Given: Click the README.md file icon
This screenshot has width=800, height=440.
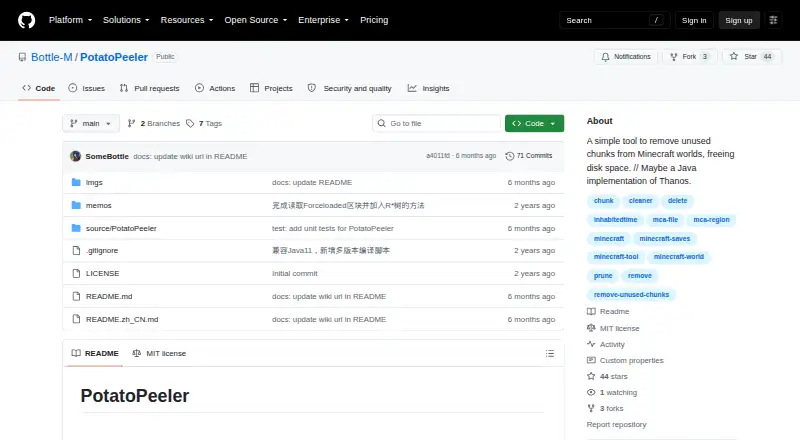Looking at the screenshot, I should (x=76, y=297).
